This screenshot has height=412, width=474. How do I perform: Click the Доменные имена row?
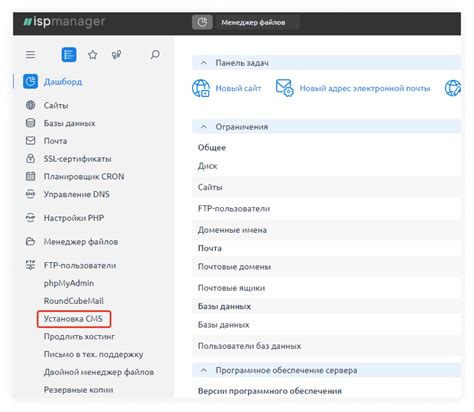point(326,230)
